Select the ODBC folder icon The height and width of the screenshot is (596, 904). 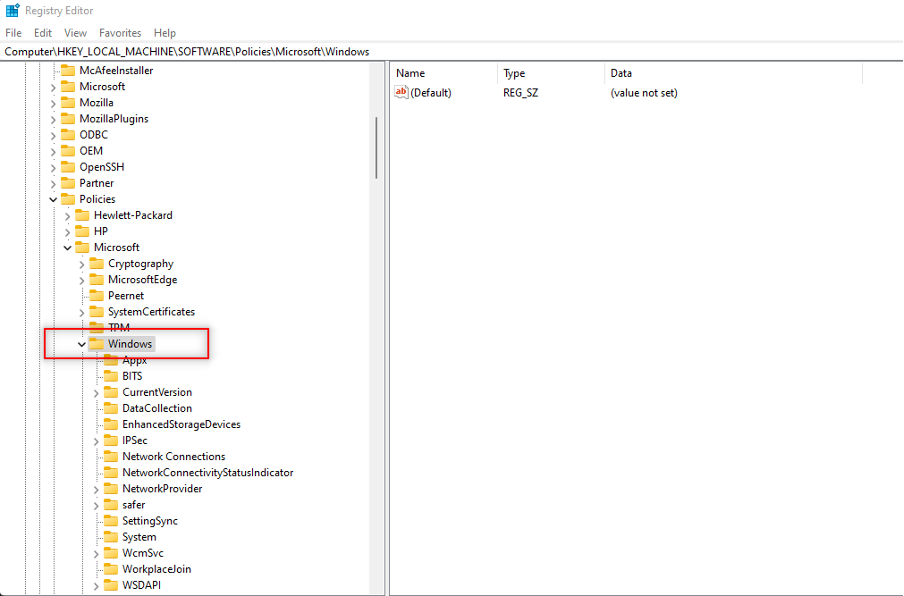click(68, 135)
